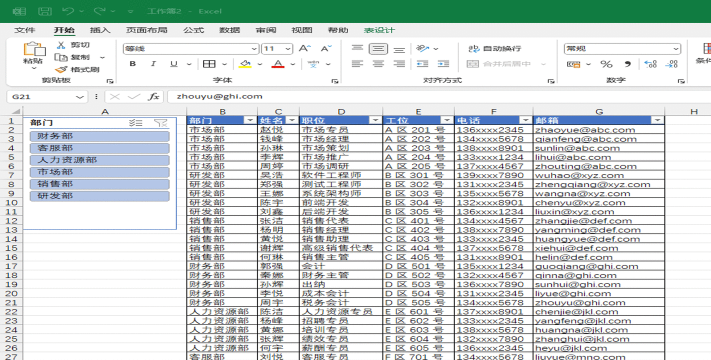711x360 pixels.
Task: Open 部门 column filter dropdown
Action: pos(250,120)
